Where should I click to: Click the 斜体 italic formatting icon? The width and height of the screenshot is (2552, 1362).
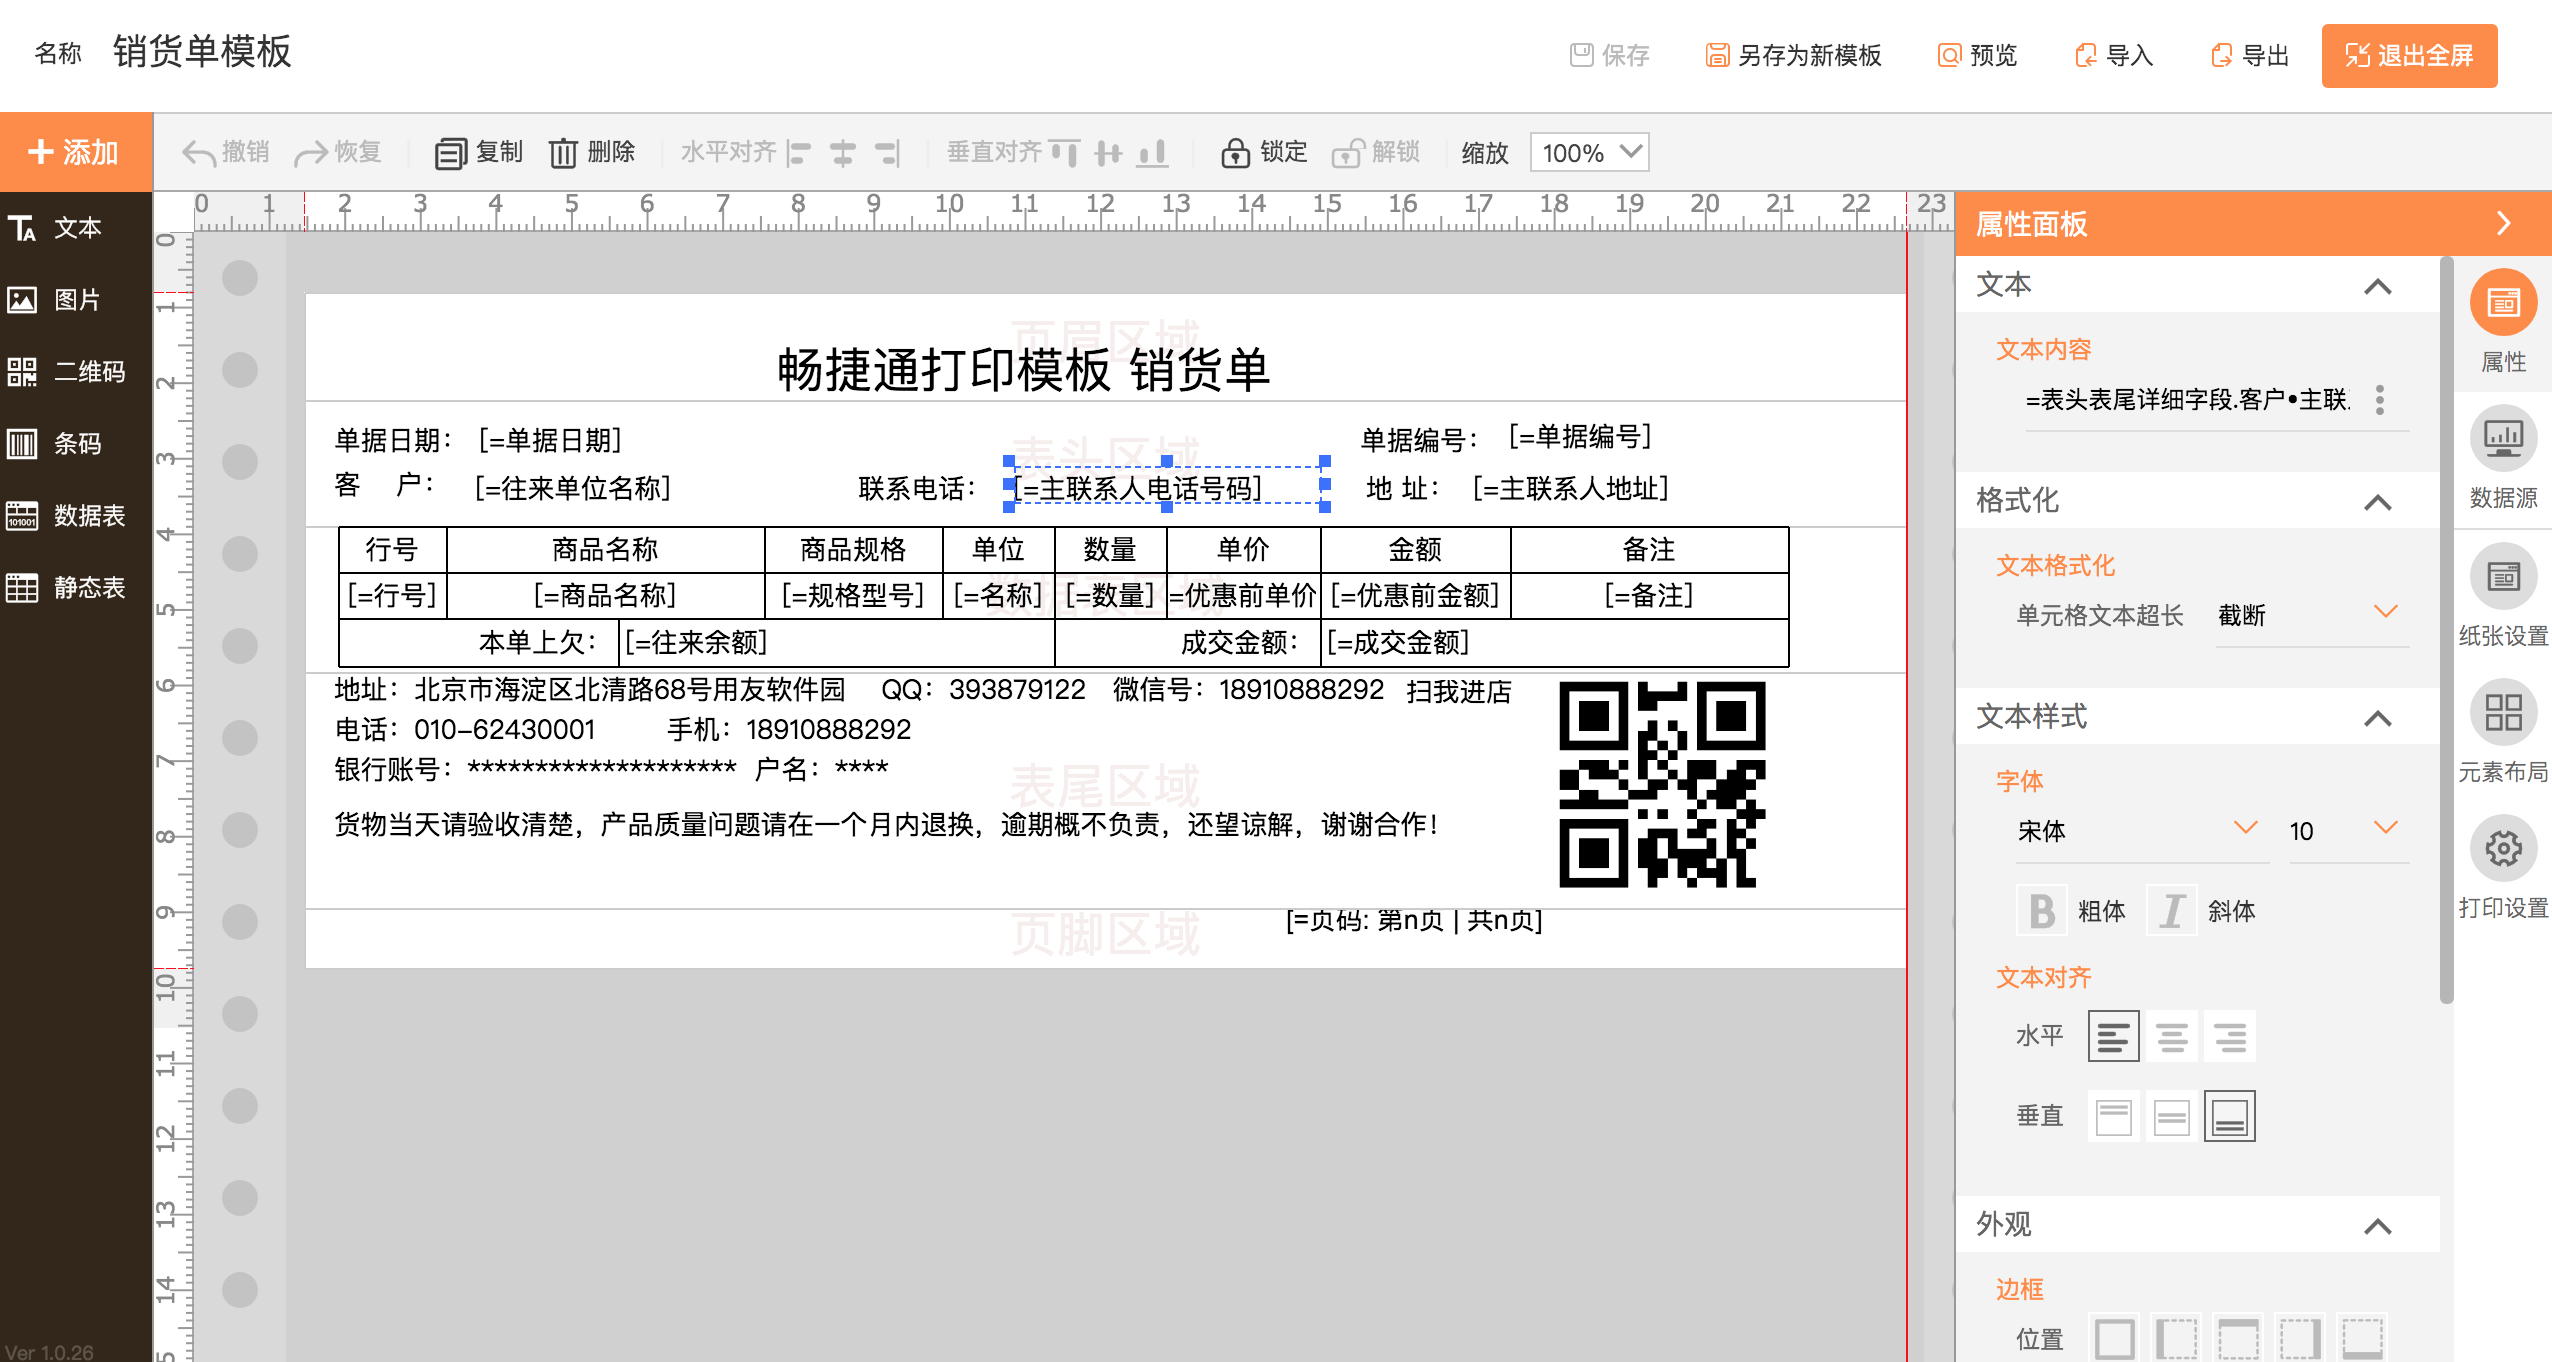tap(2167, 910)
